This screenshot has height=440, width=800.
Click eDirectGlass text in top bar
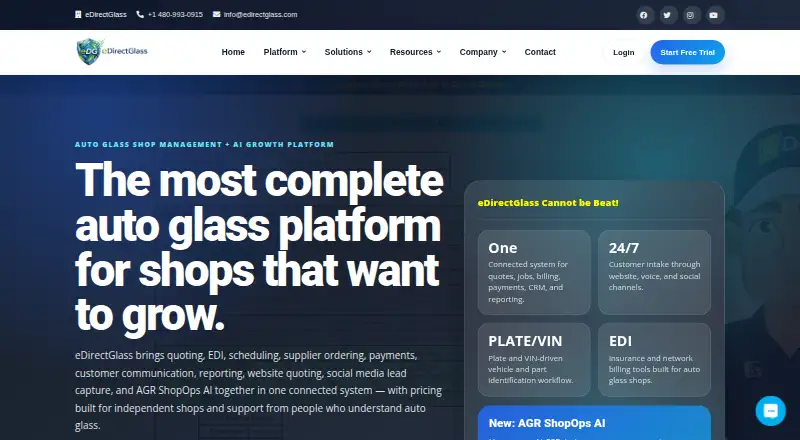point(106,15)
